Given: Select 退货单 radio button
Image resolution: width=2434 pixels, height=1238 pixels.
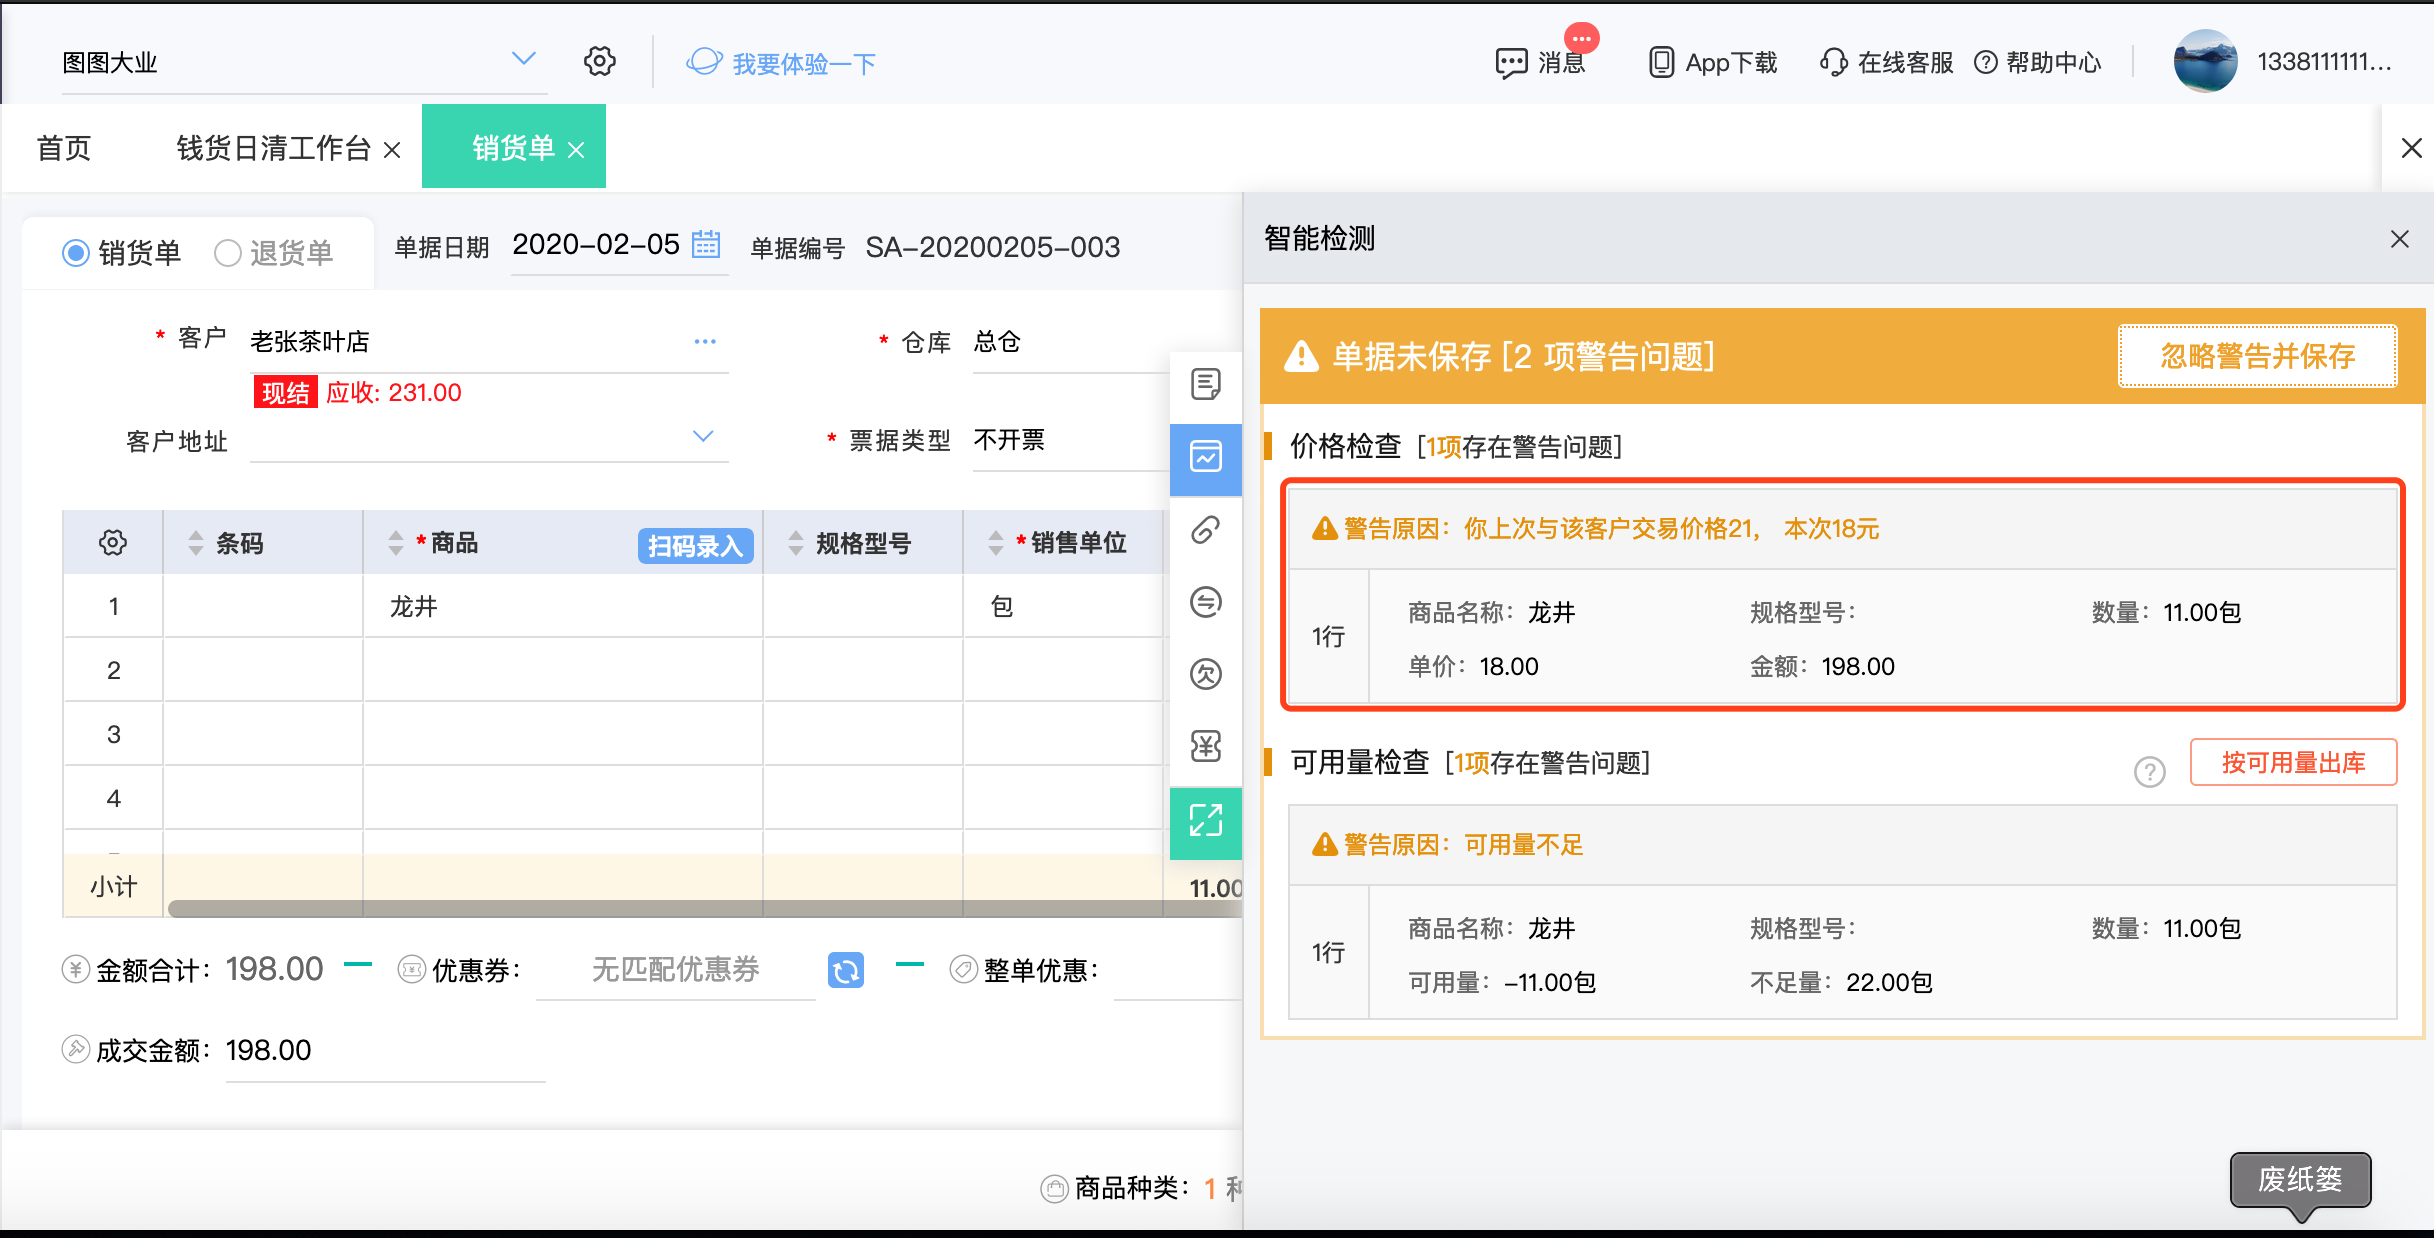Looking at the screenshot, I should tap(229, 246).
